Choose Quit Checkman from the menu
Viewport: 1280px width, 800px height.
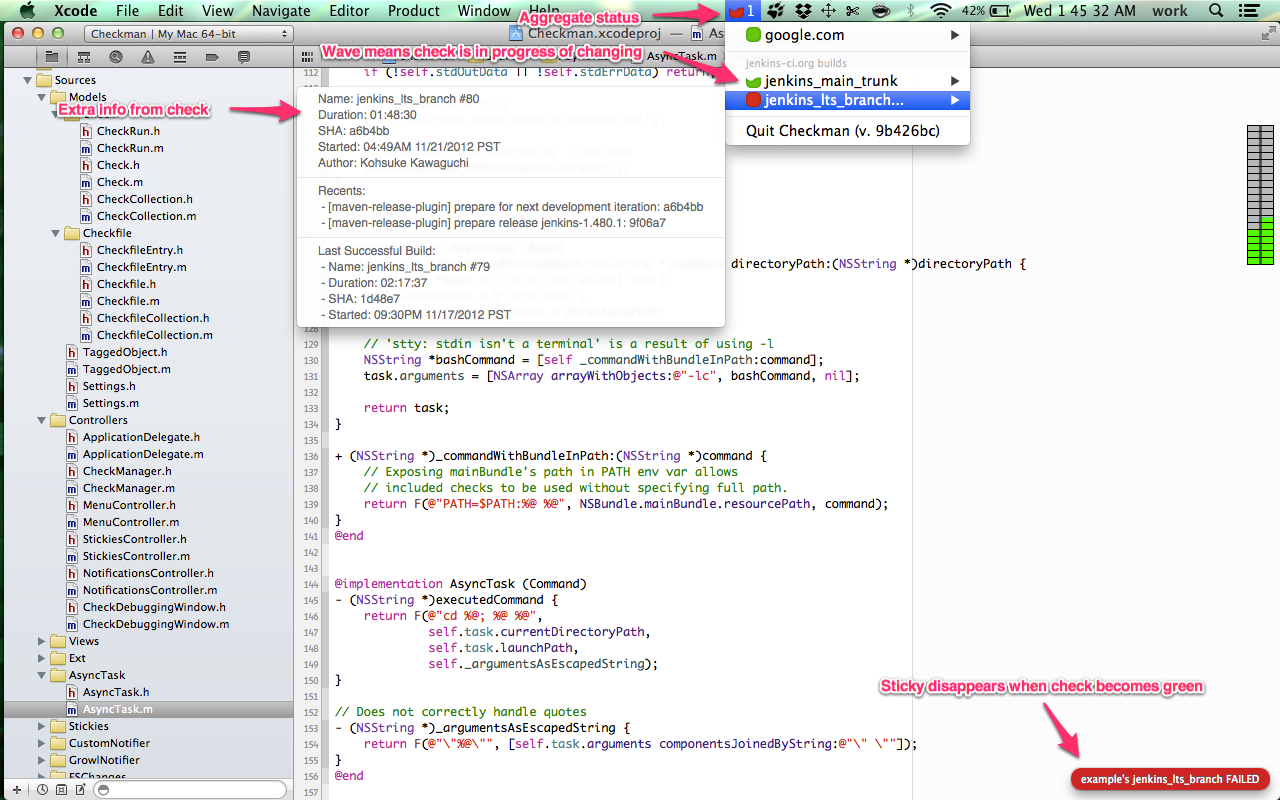pos(842,131)
